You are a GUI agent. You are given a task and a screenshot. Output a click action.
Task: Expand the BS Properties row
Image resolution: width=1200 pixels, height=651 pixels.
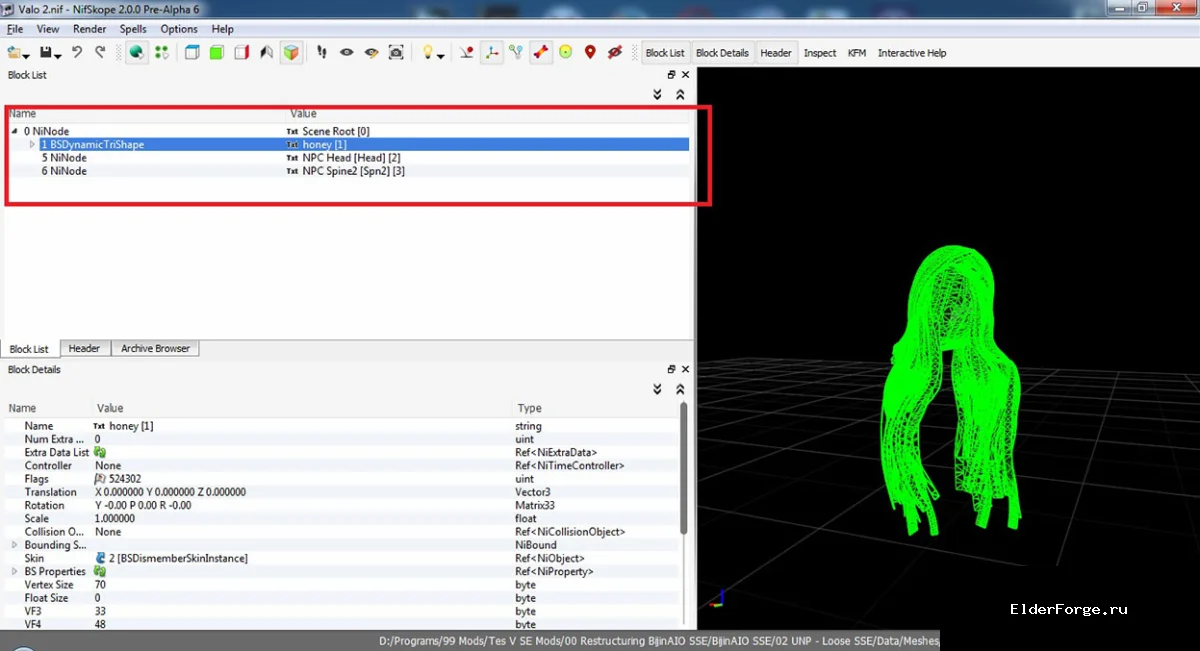(14, 572)
